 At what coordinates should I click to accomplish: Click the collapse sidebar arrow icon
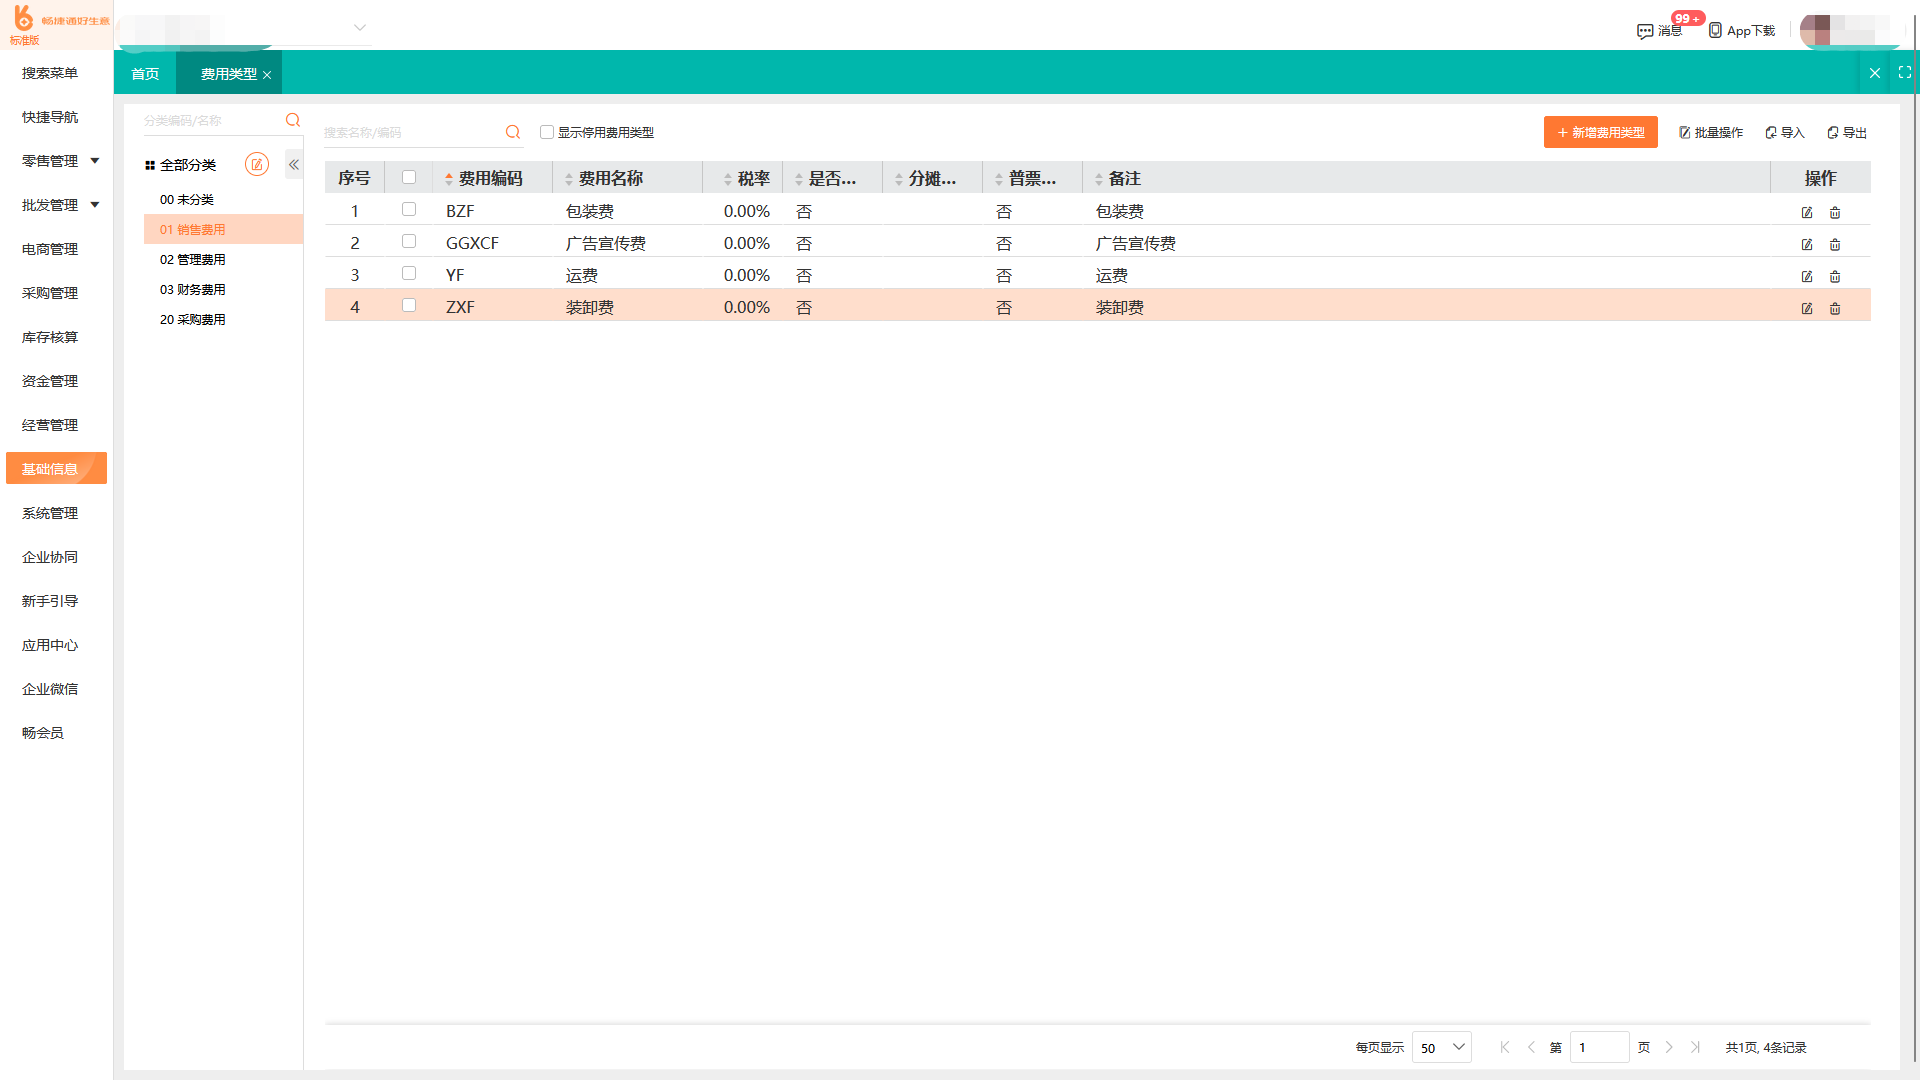tap(294, 164)
